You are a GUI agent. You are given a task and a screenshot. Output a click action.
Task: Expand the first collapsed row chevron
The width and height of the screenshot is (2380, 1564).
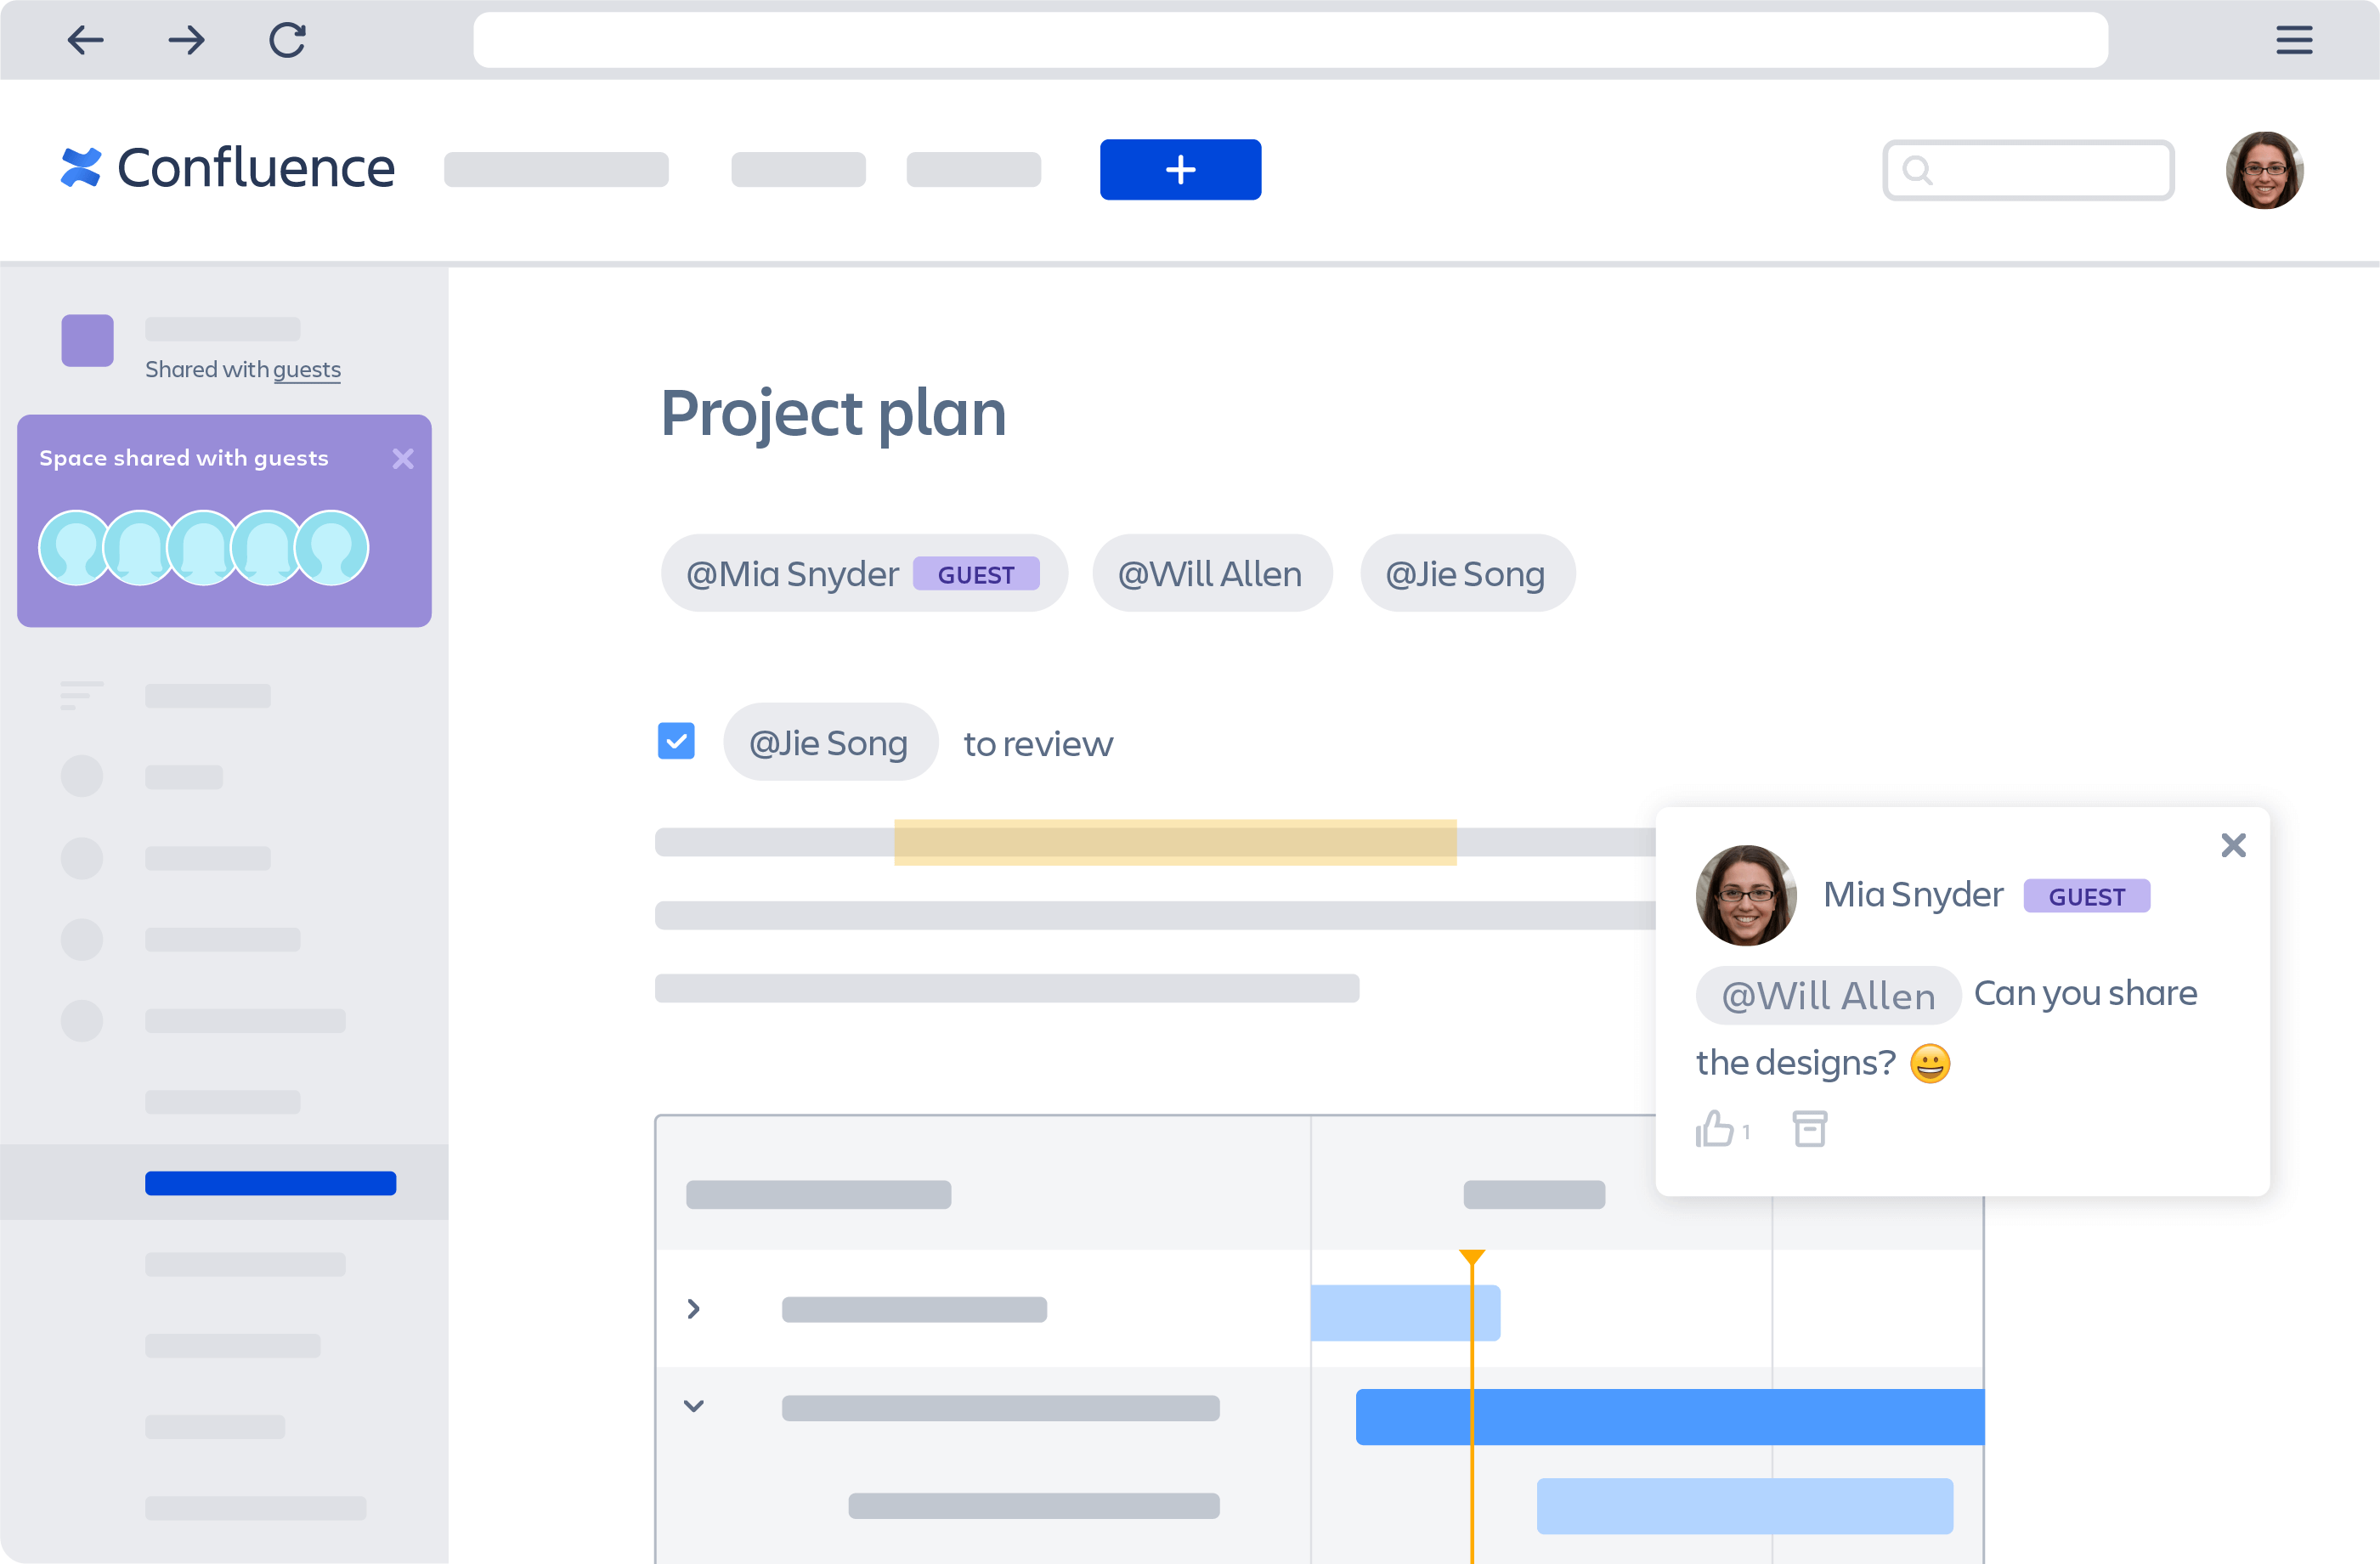coord(693,1309)
